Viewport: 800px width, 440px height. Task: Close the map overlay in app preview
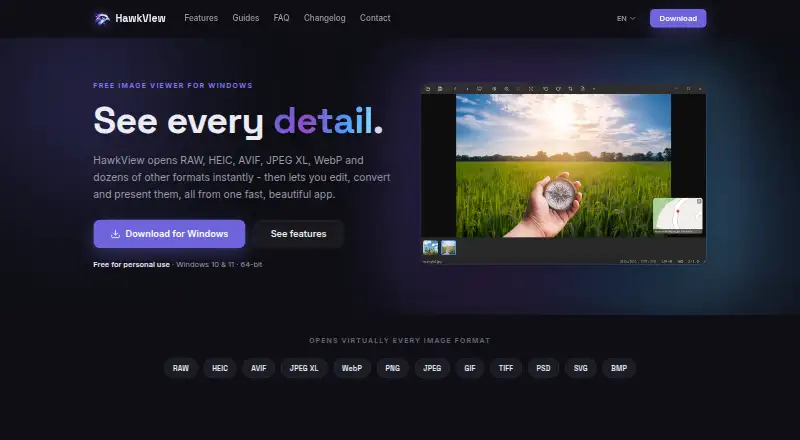coord(699,202)
